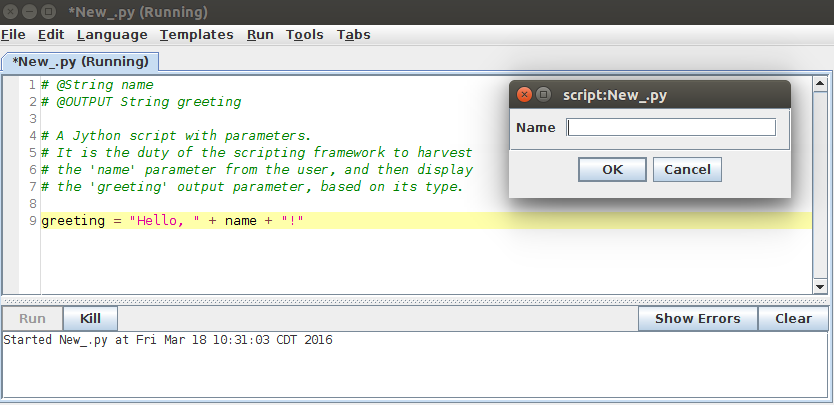Select the *New_.py (Running) tab
The height and width of the screenshot is (405, 834).
(x=80, y=61)
